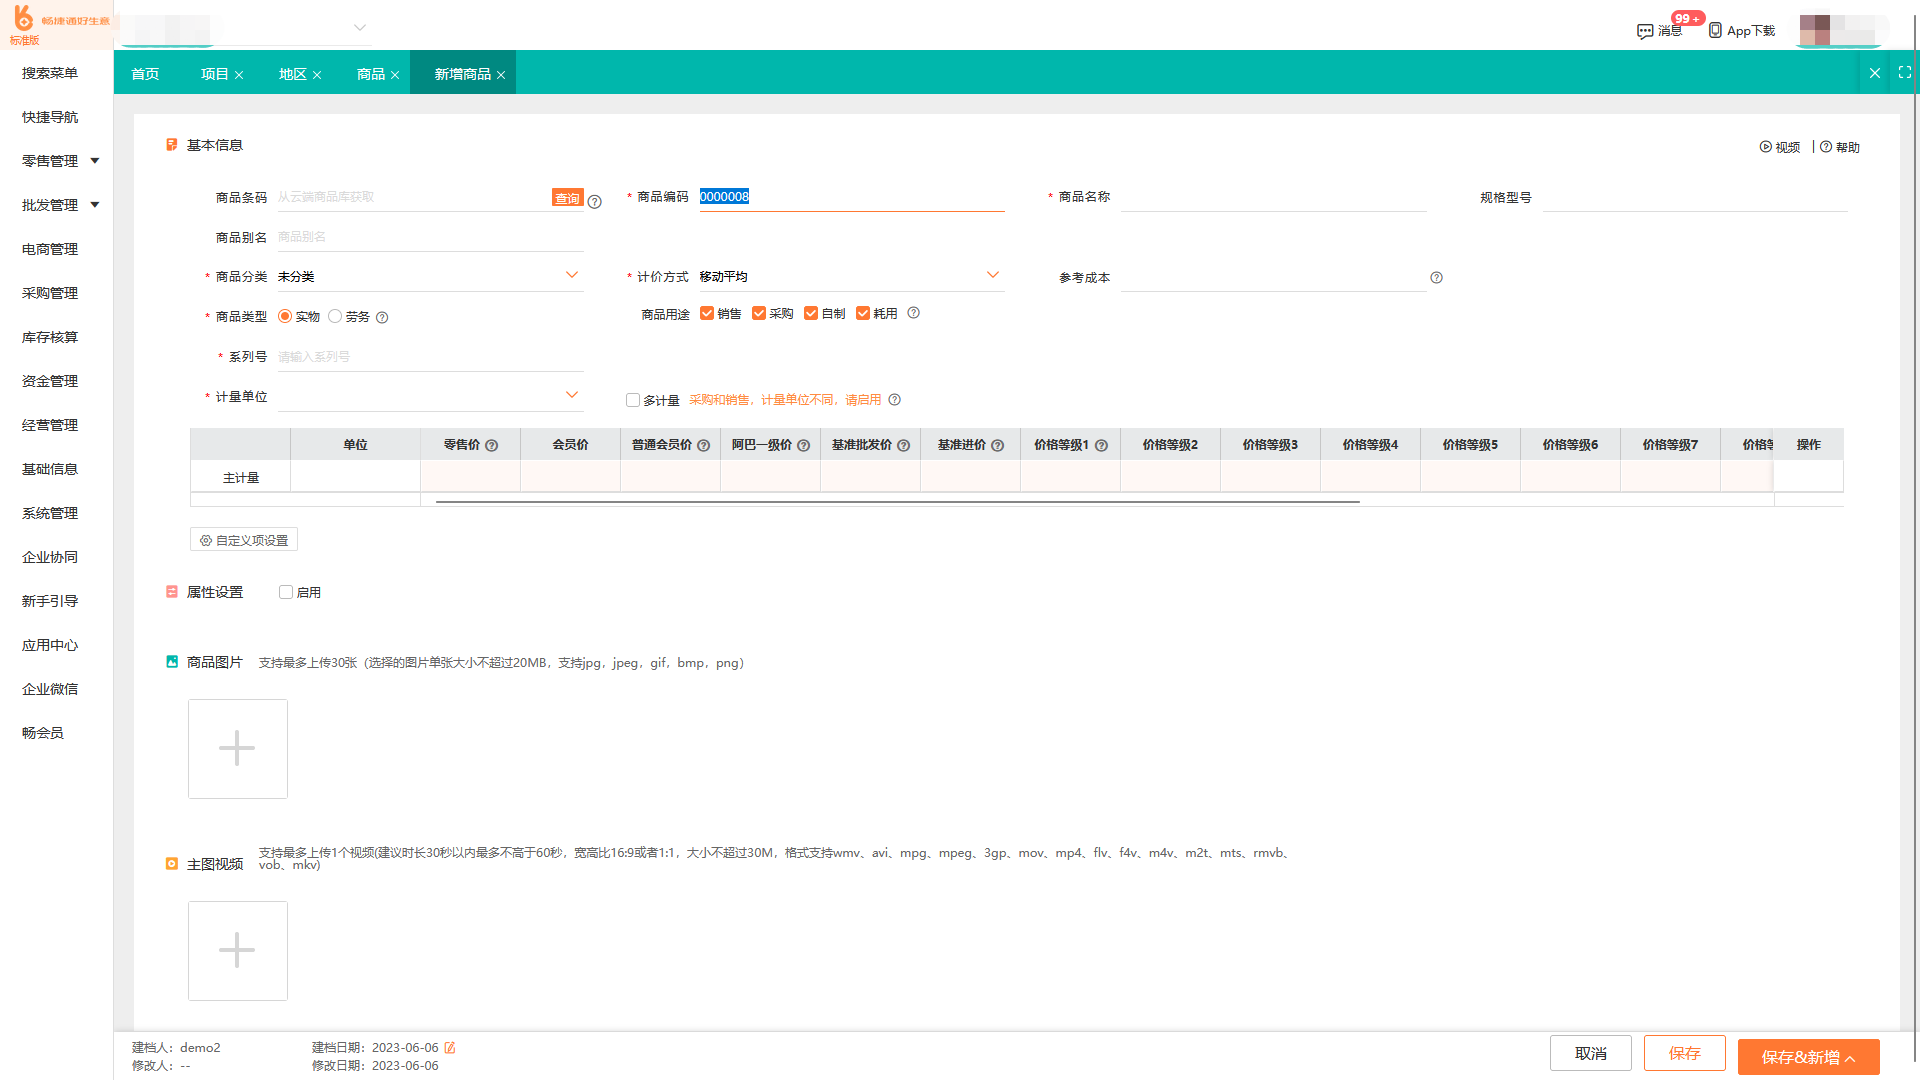Click the product image upload icon

tap(239, 746)
